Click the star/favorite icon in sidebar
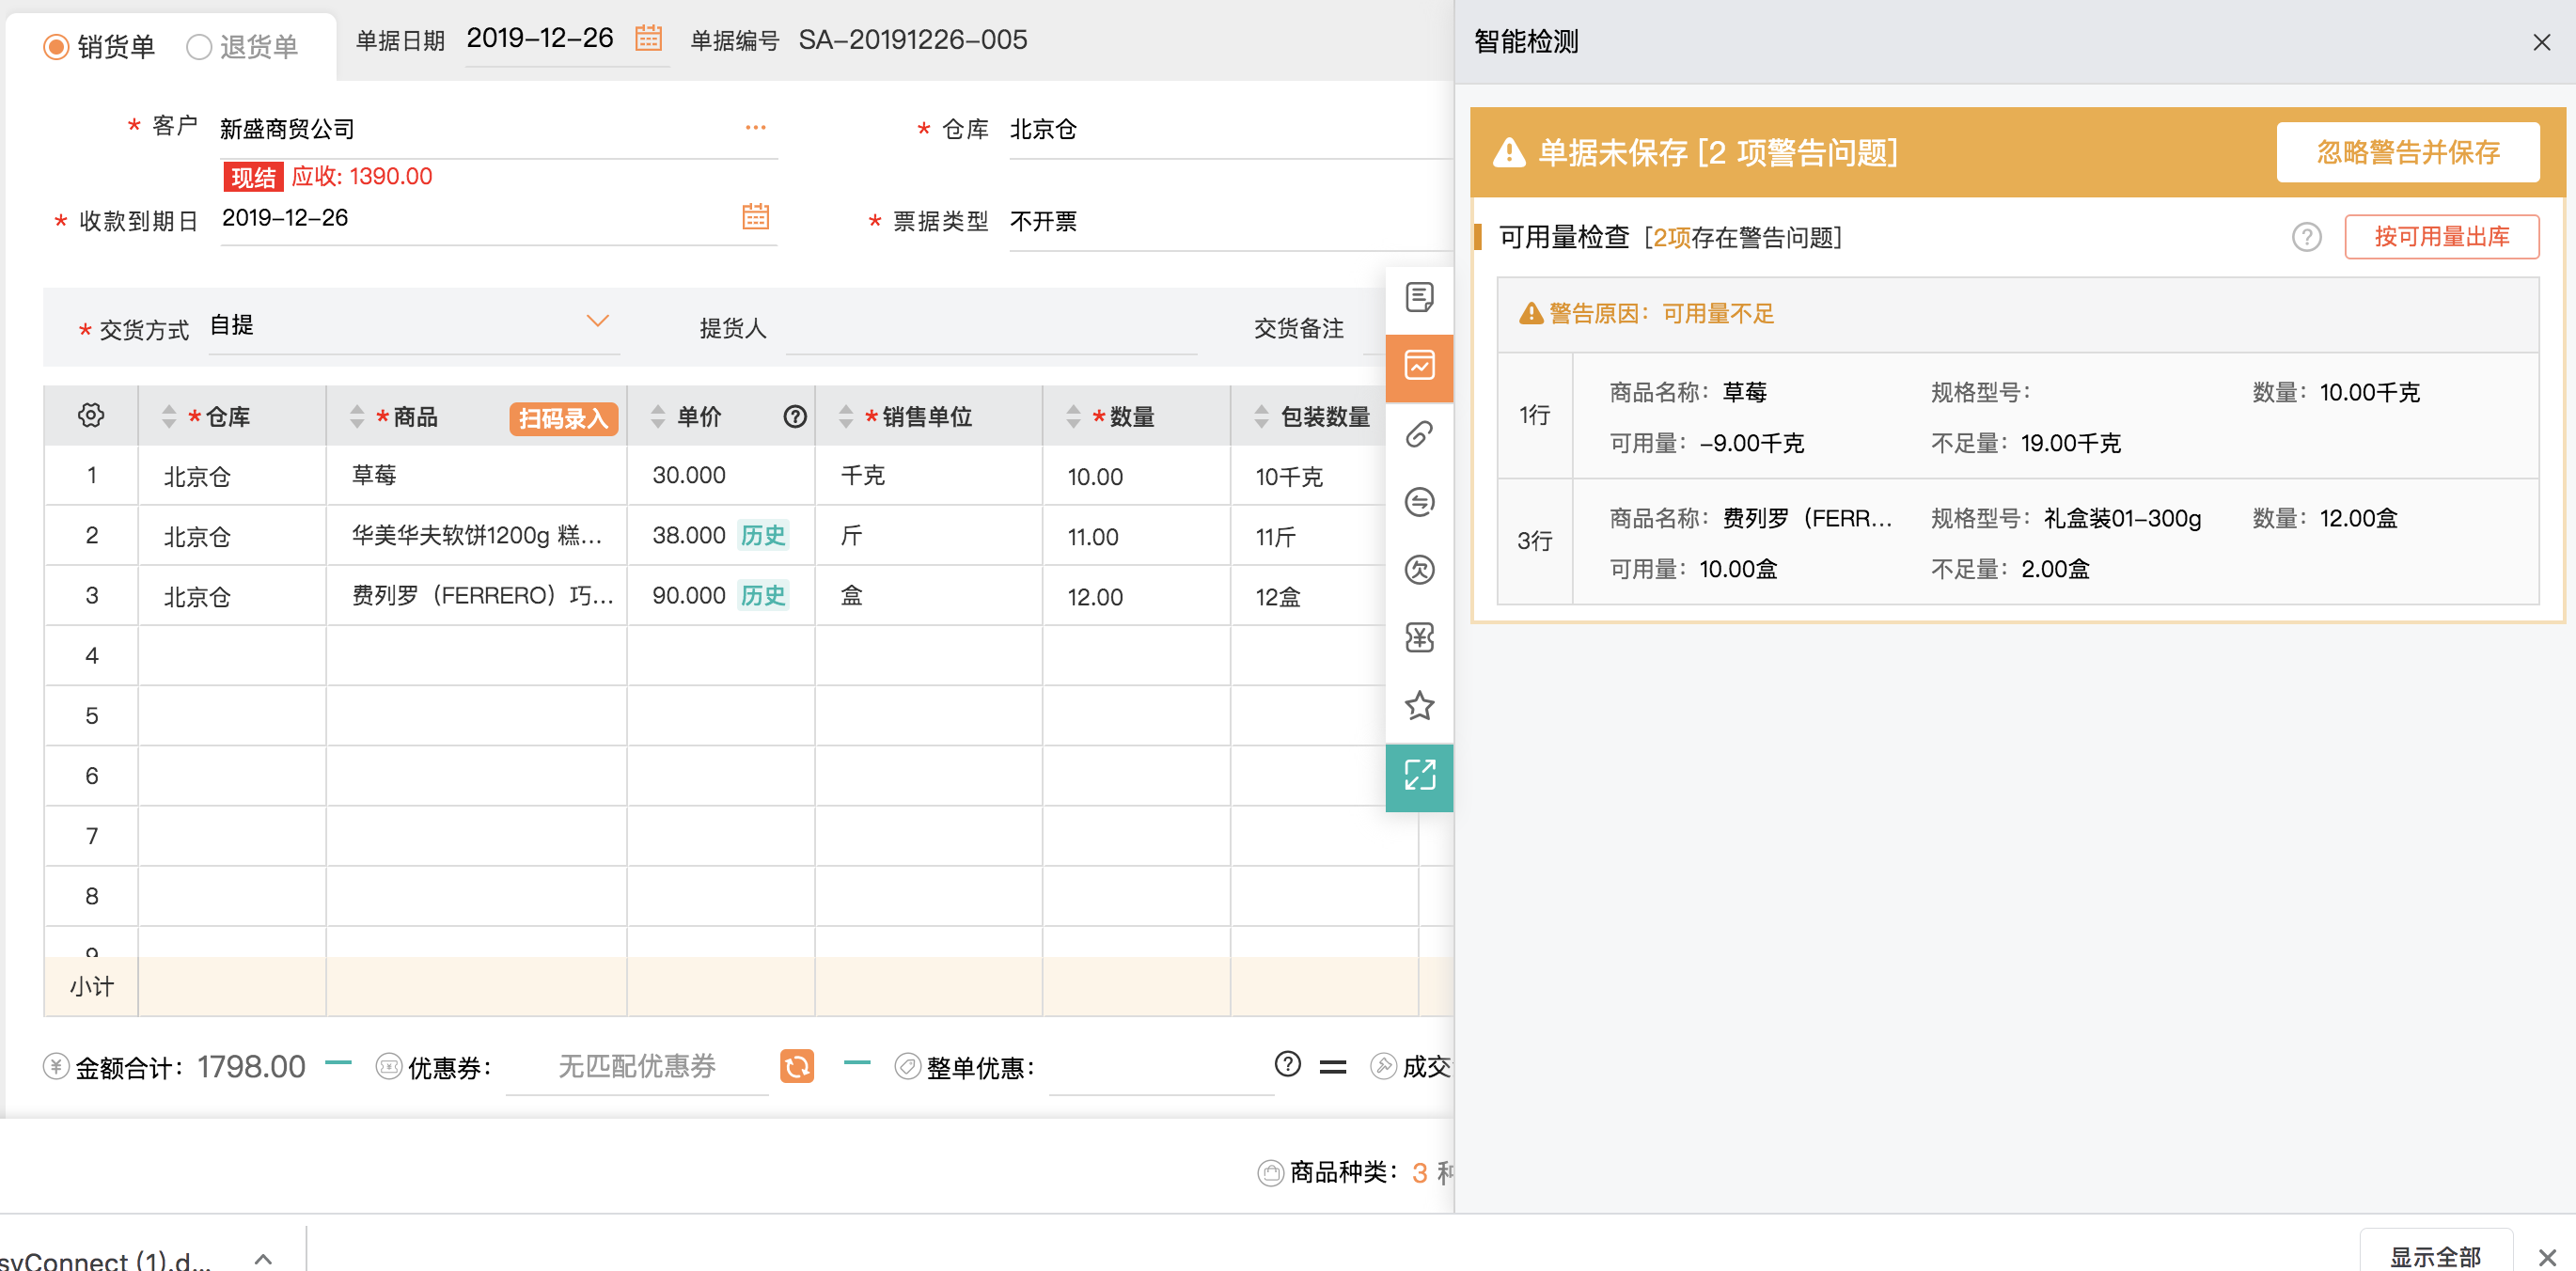The image size is (2576, 1271). coord(1416,706)
